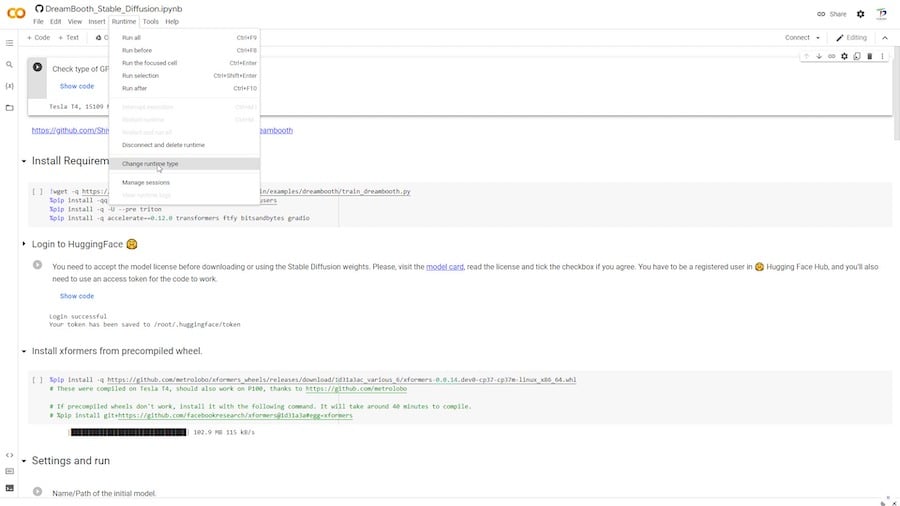Select Run before menu entry
This screenshot has width=900, height=506.
[184, 50]
